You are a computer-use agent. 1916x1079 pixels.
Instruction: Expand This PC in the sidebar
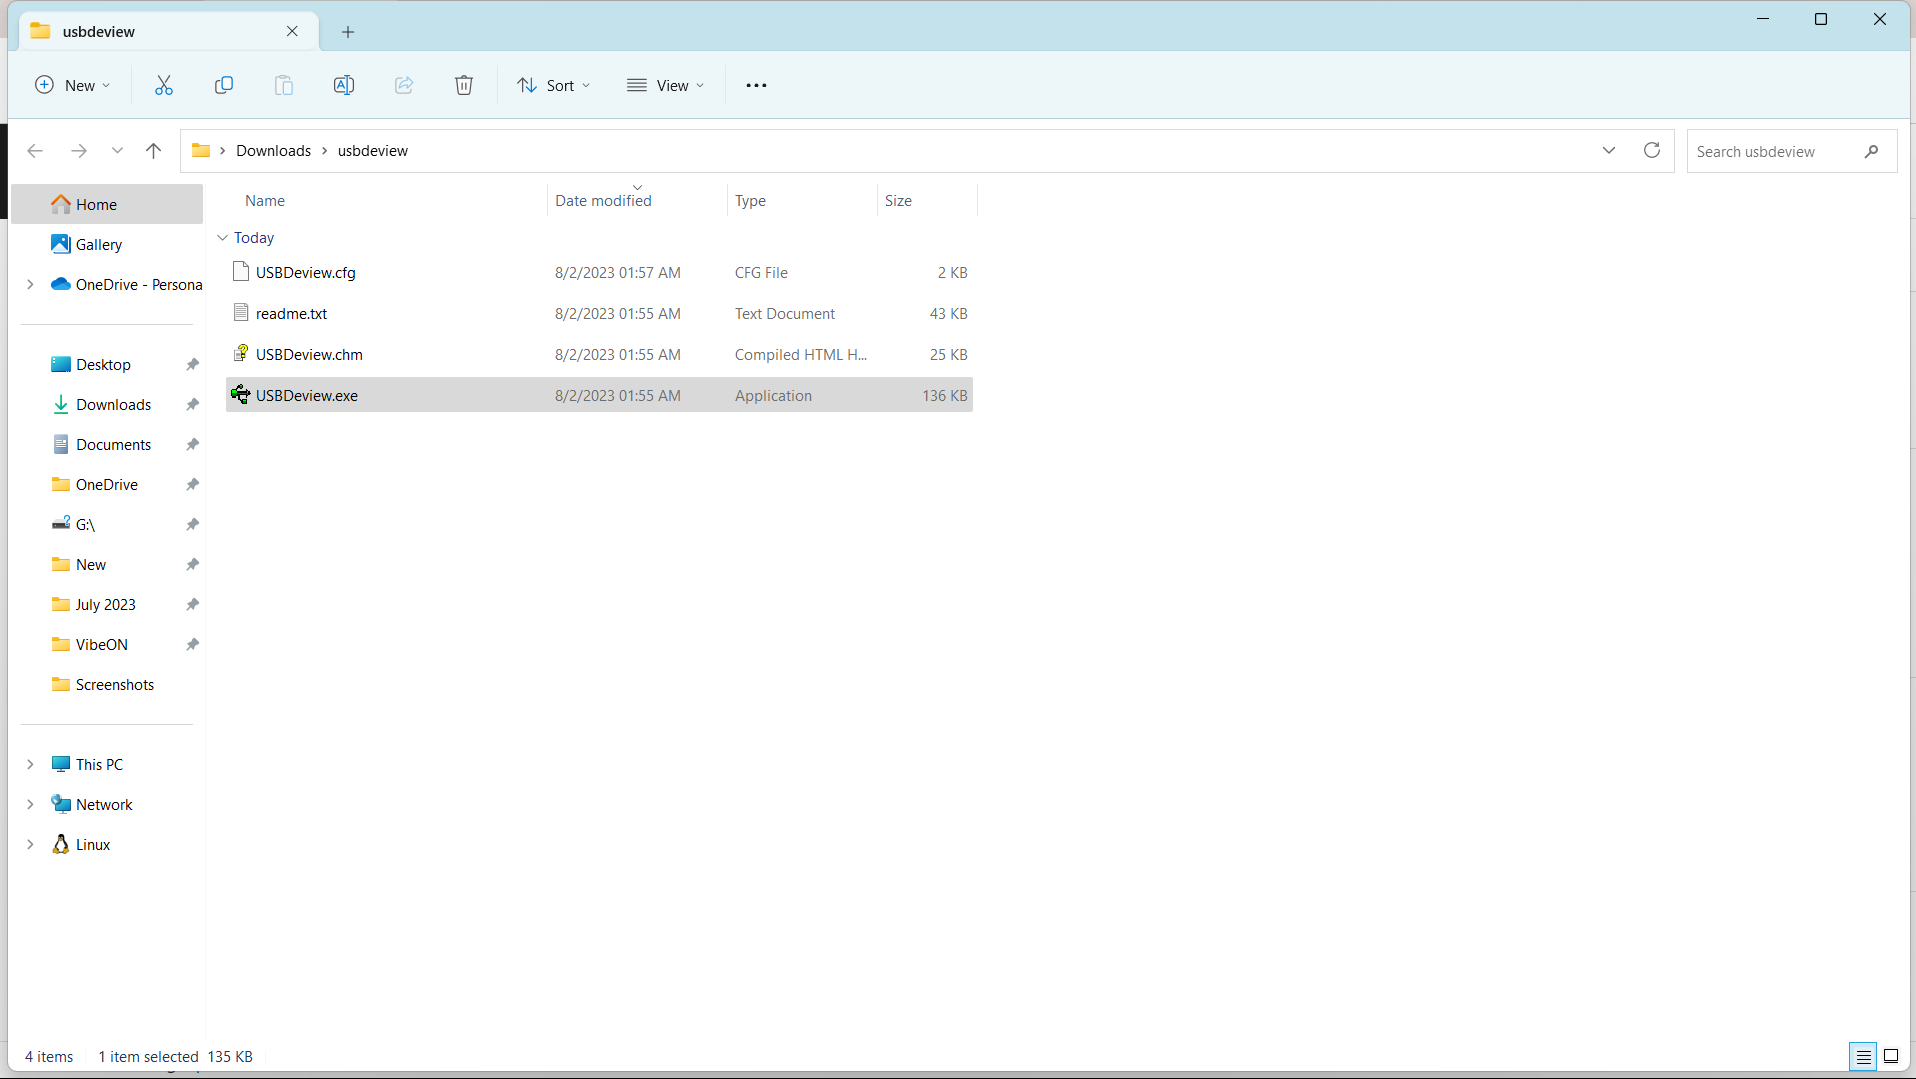[30, 763]
